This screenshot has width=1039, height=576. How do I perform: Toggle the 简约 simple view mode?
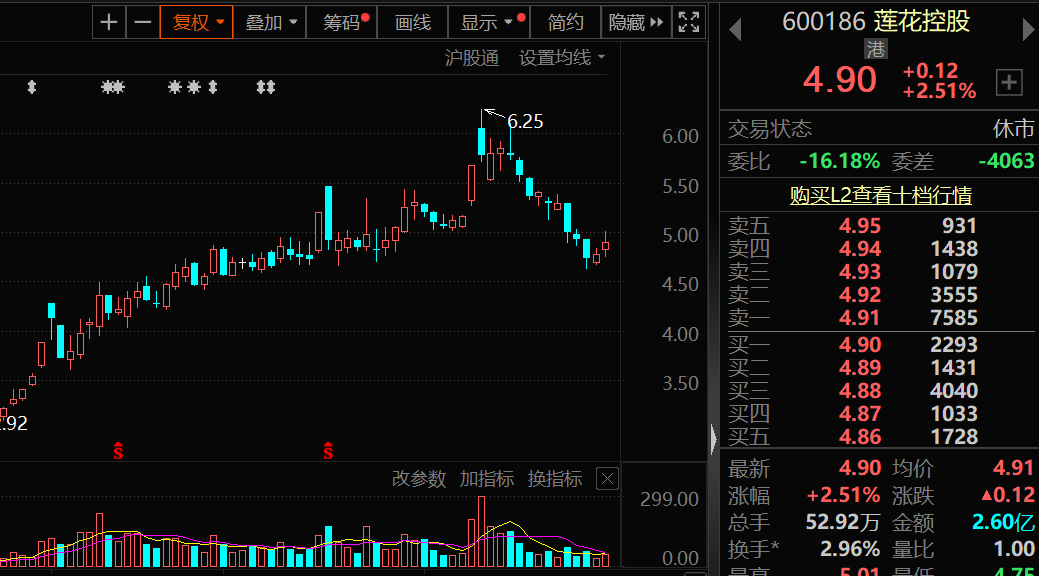(566, 22)
